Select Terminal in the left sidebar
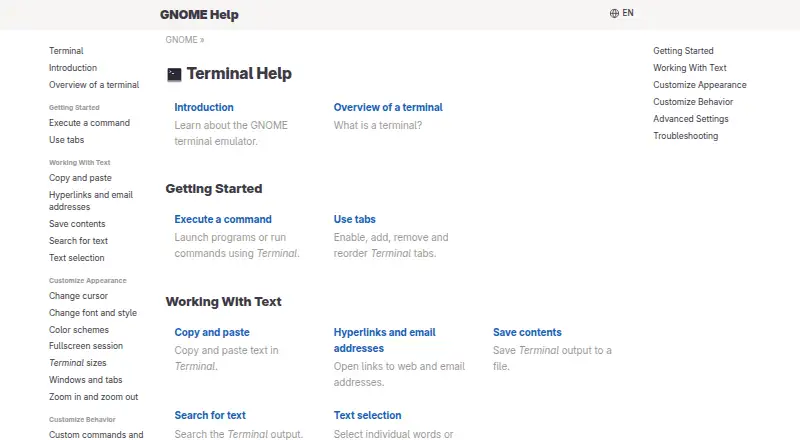This screenshot has height=440, width=800. click(66, 51)
